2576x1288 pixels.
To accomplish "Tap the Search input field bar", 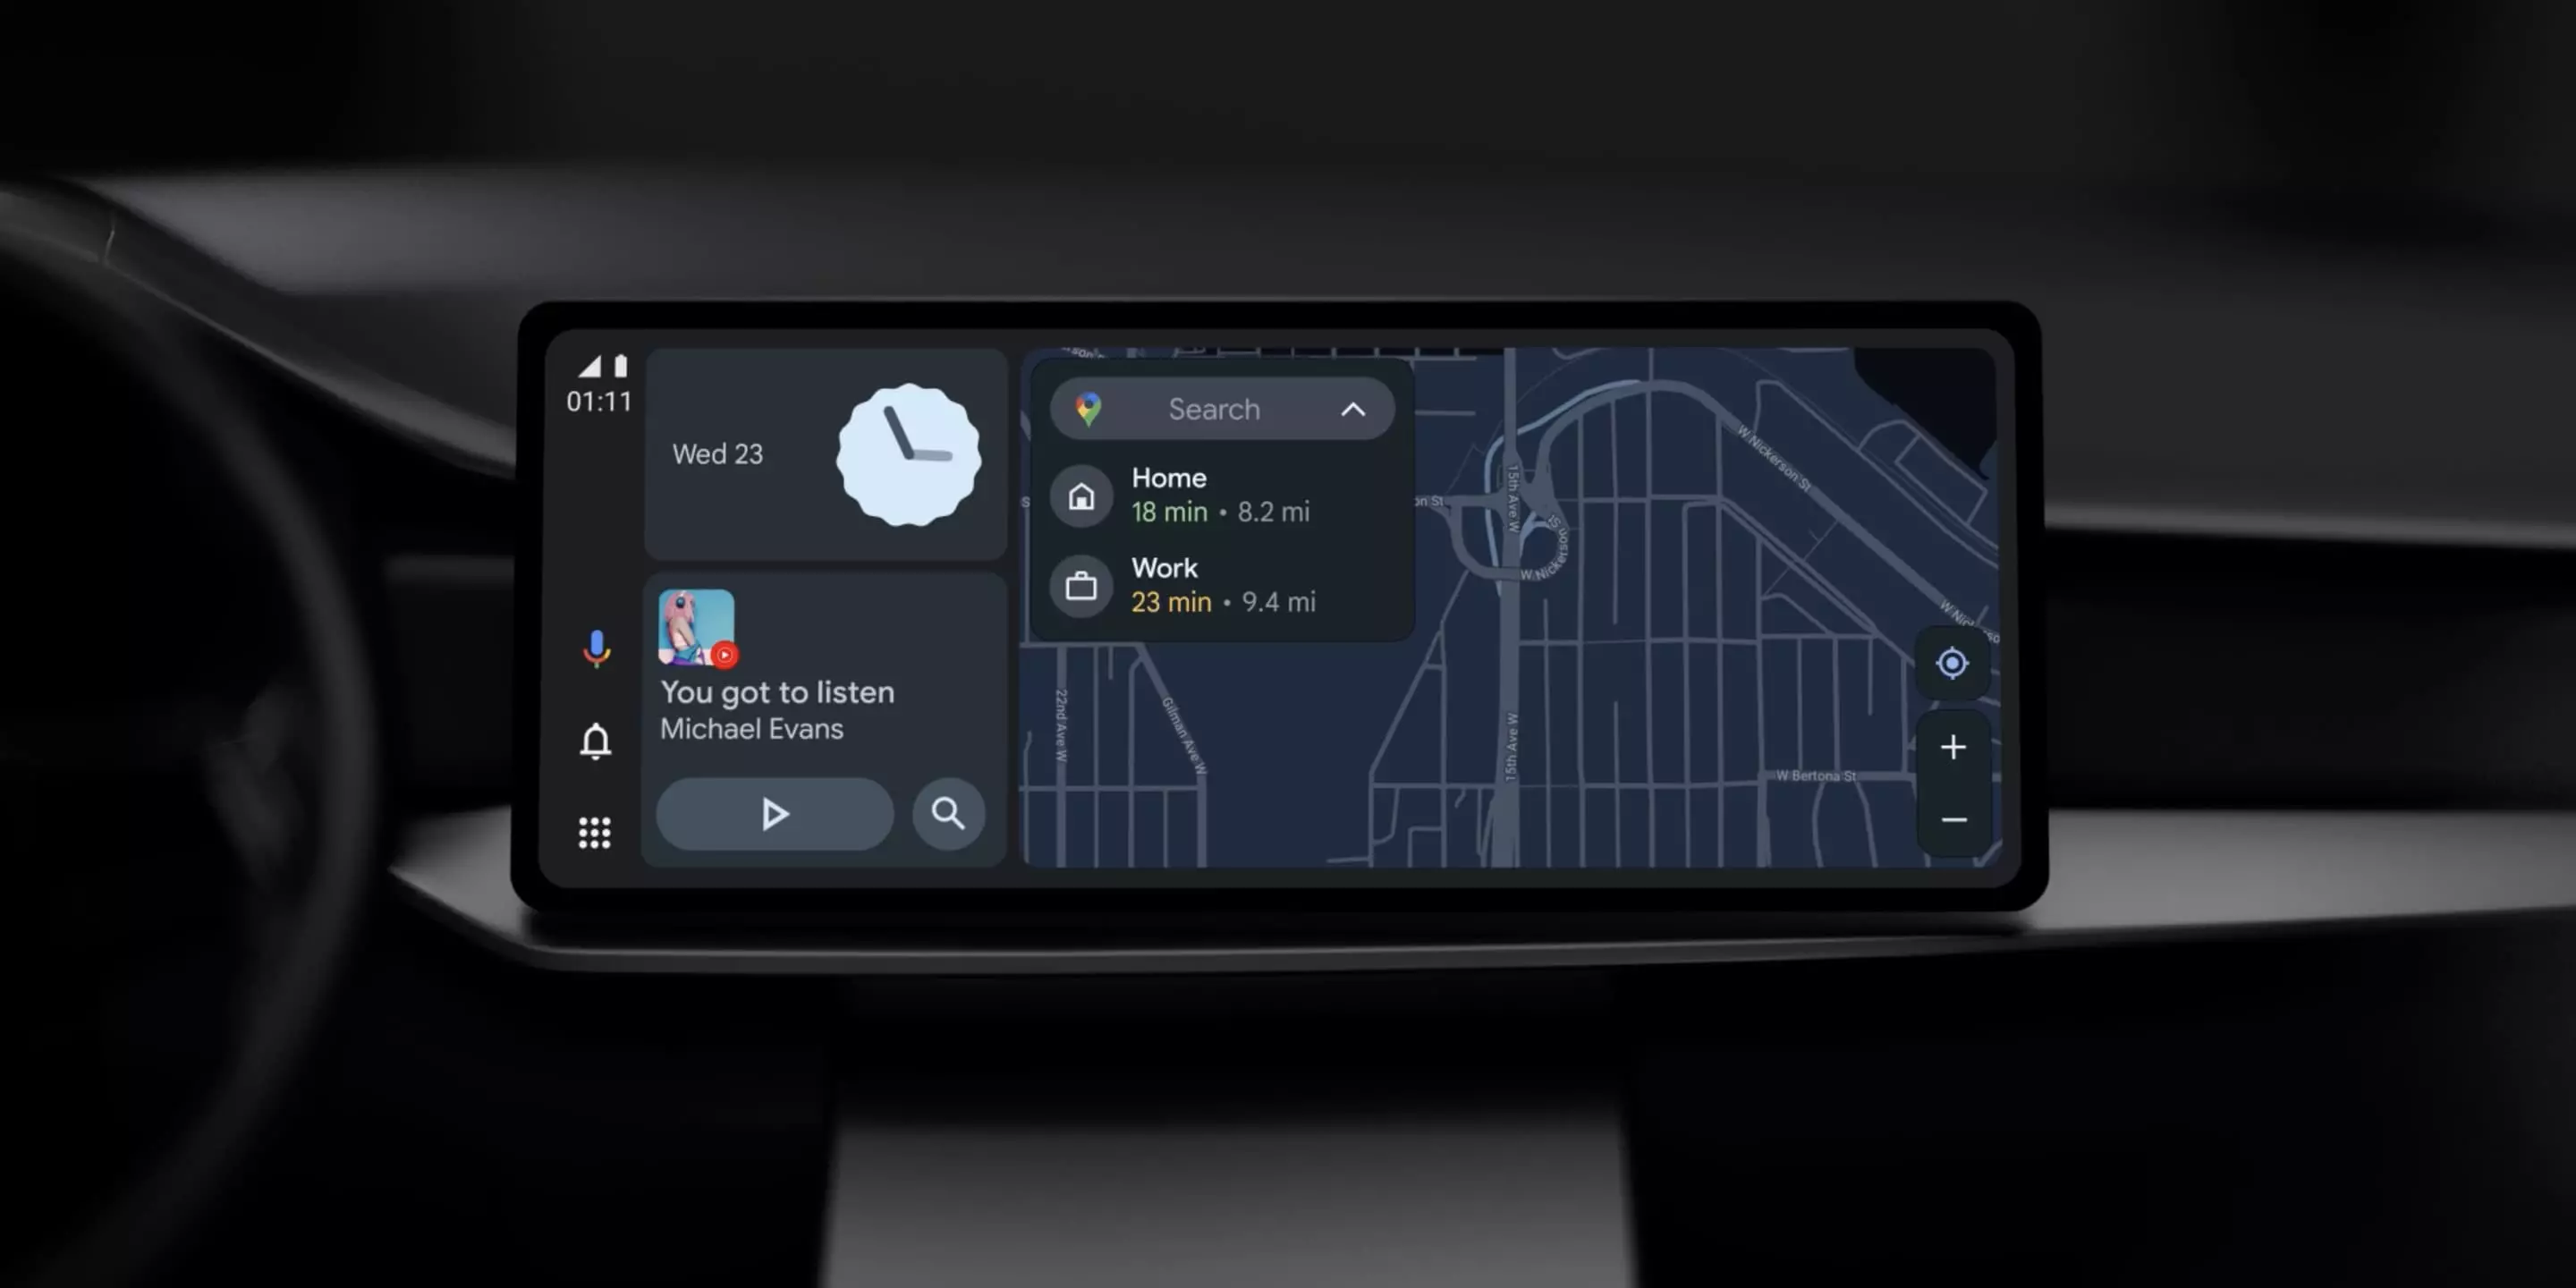I will (1214, 409).
